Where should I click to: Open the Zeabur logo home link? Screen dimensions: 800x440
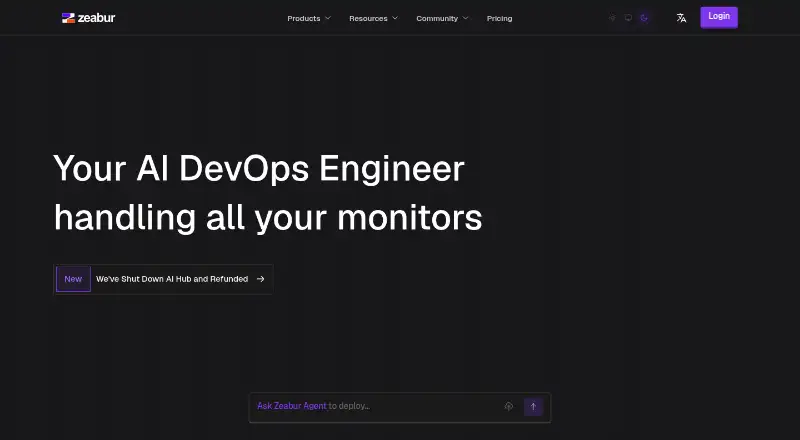88,18
